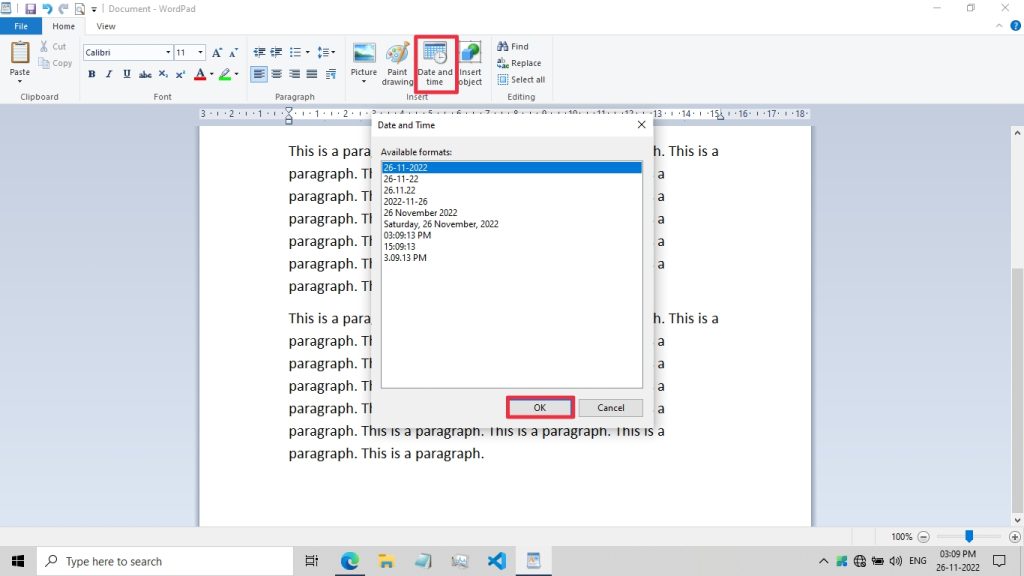The image size is (1024, 576).
Task: Open the list style dropdown arrow
Action: pos(308,52)
